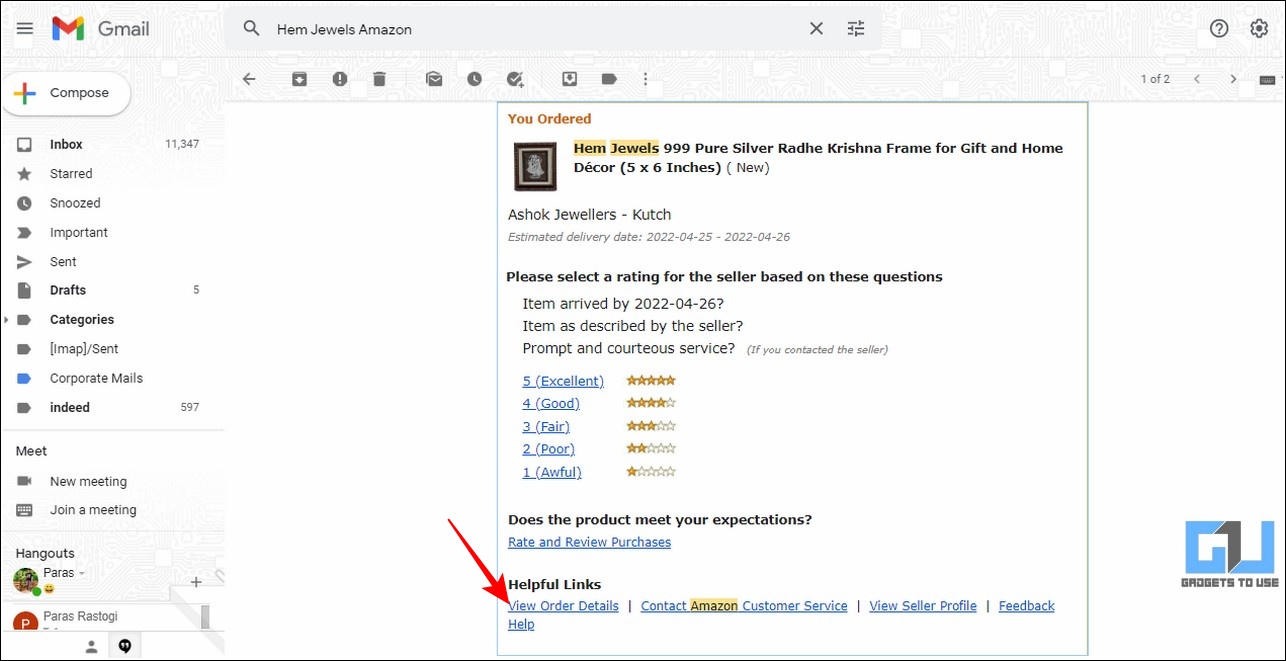Clear the search with X button

tap(816, 29)
